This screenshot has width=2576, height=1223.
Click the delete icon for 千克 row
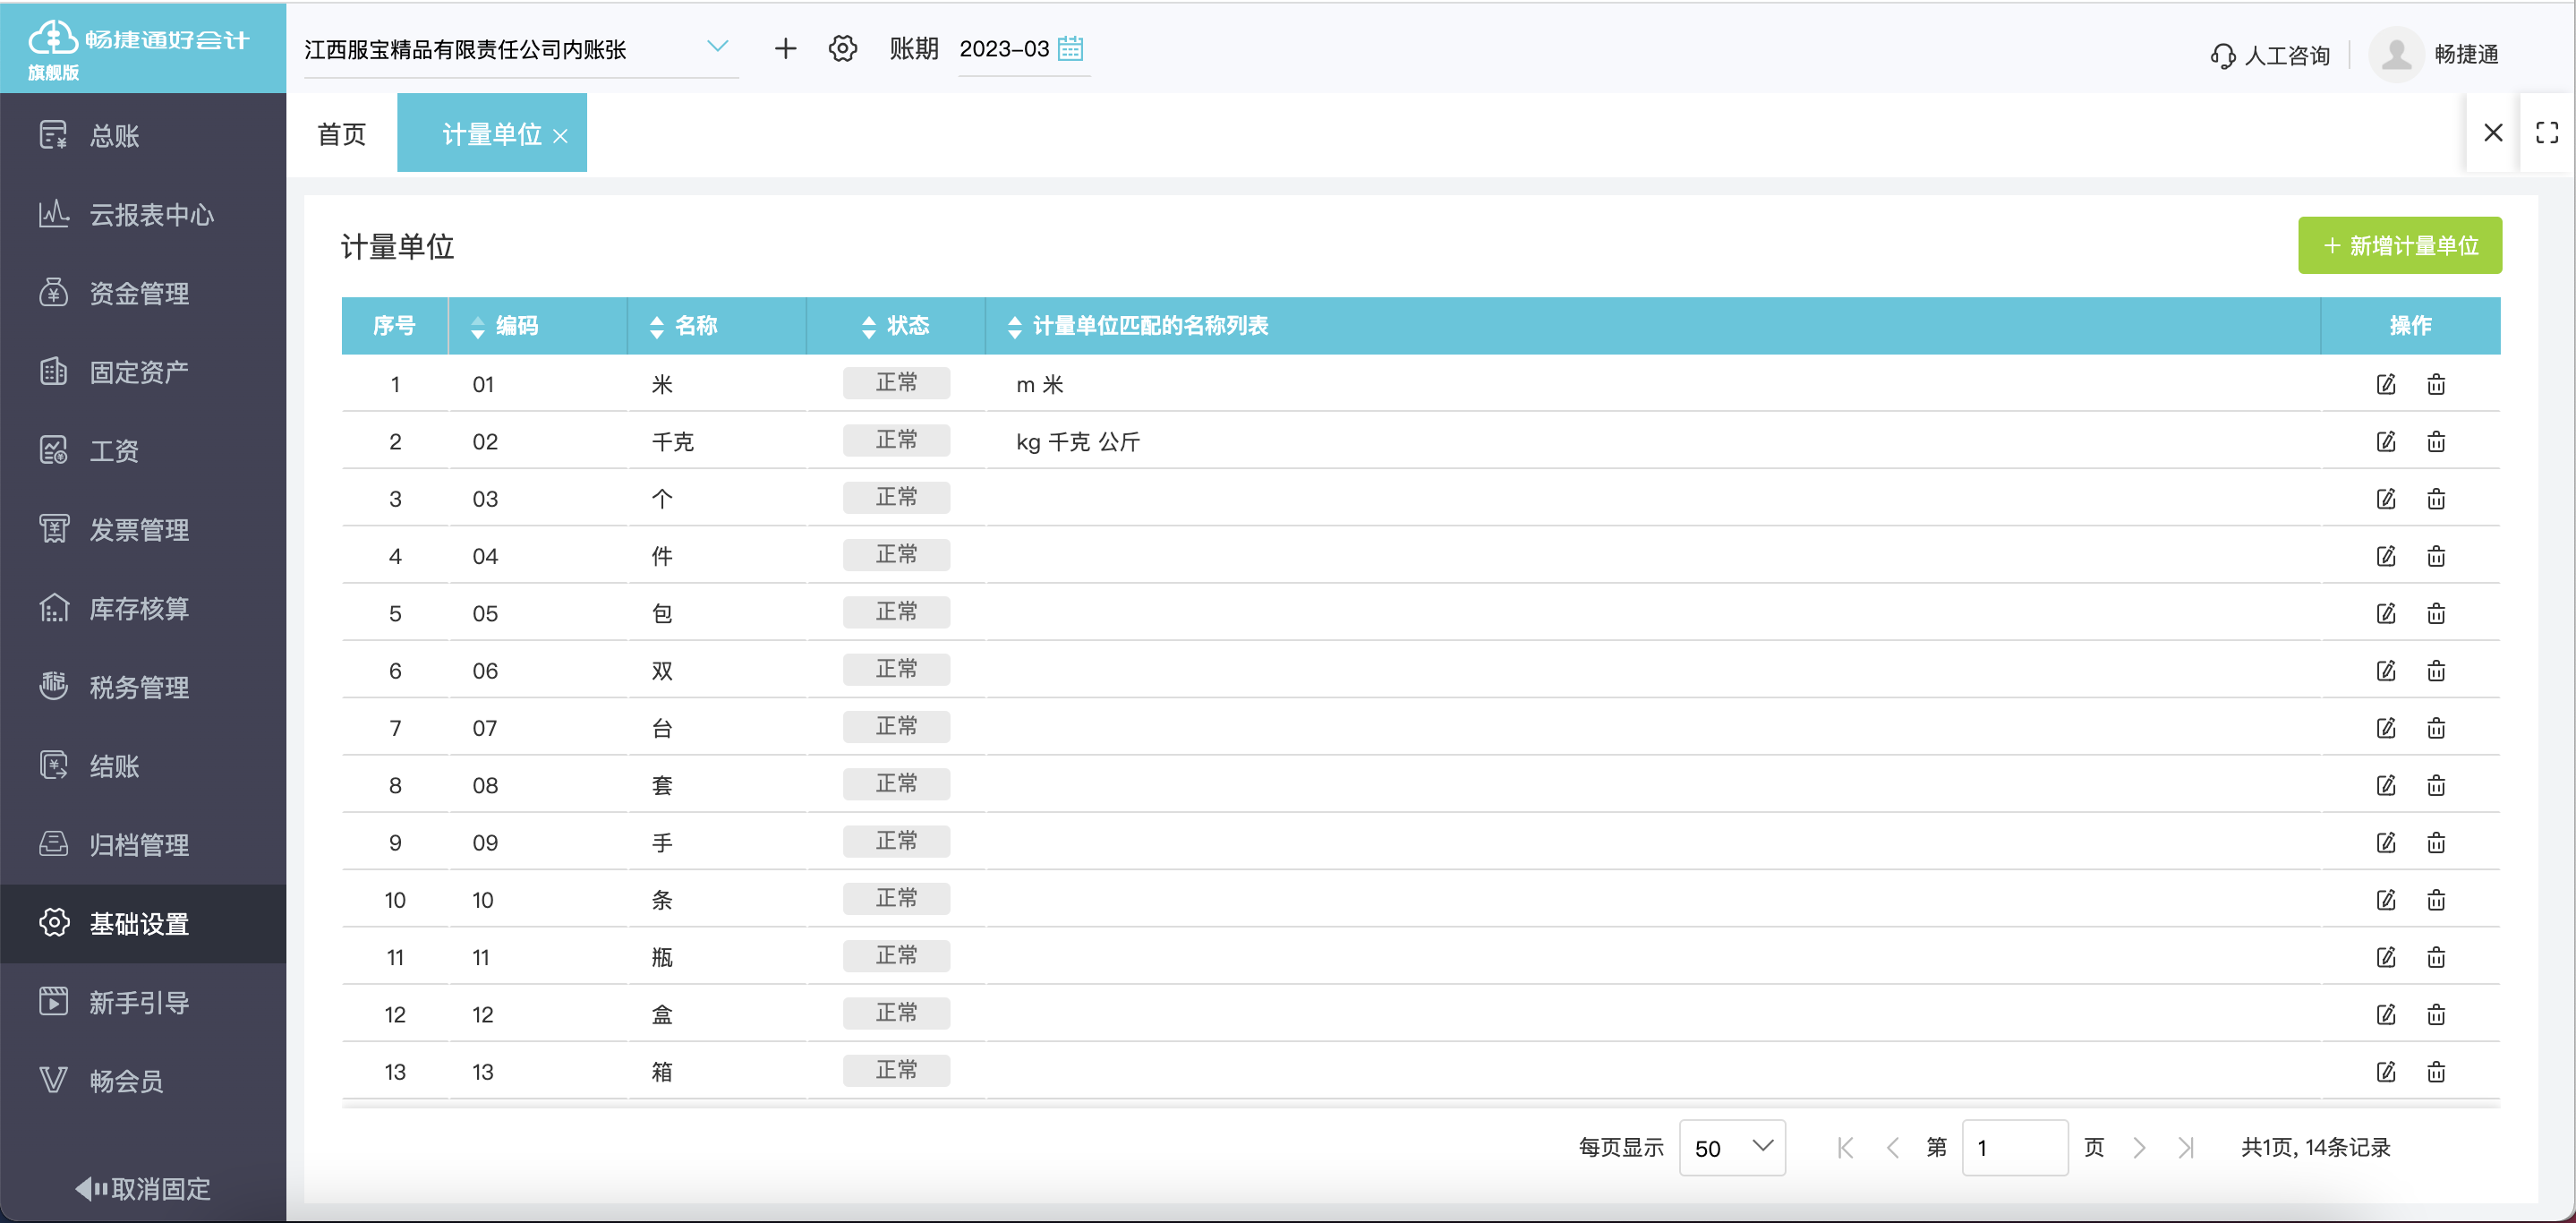[x=2436, y=440]
